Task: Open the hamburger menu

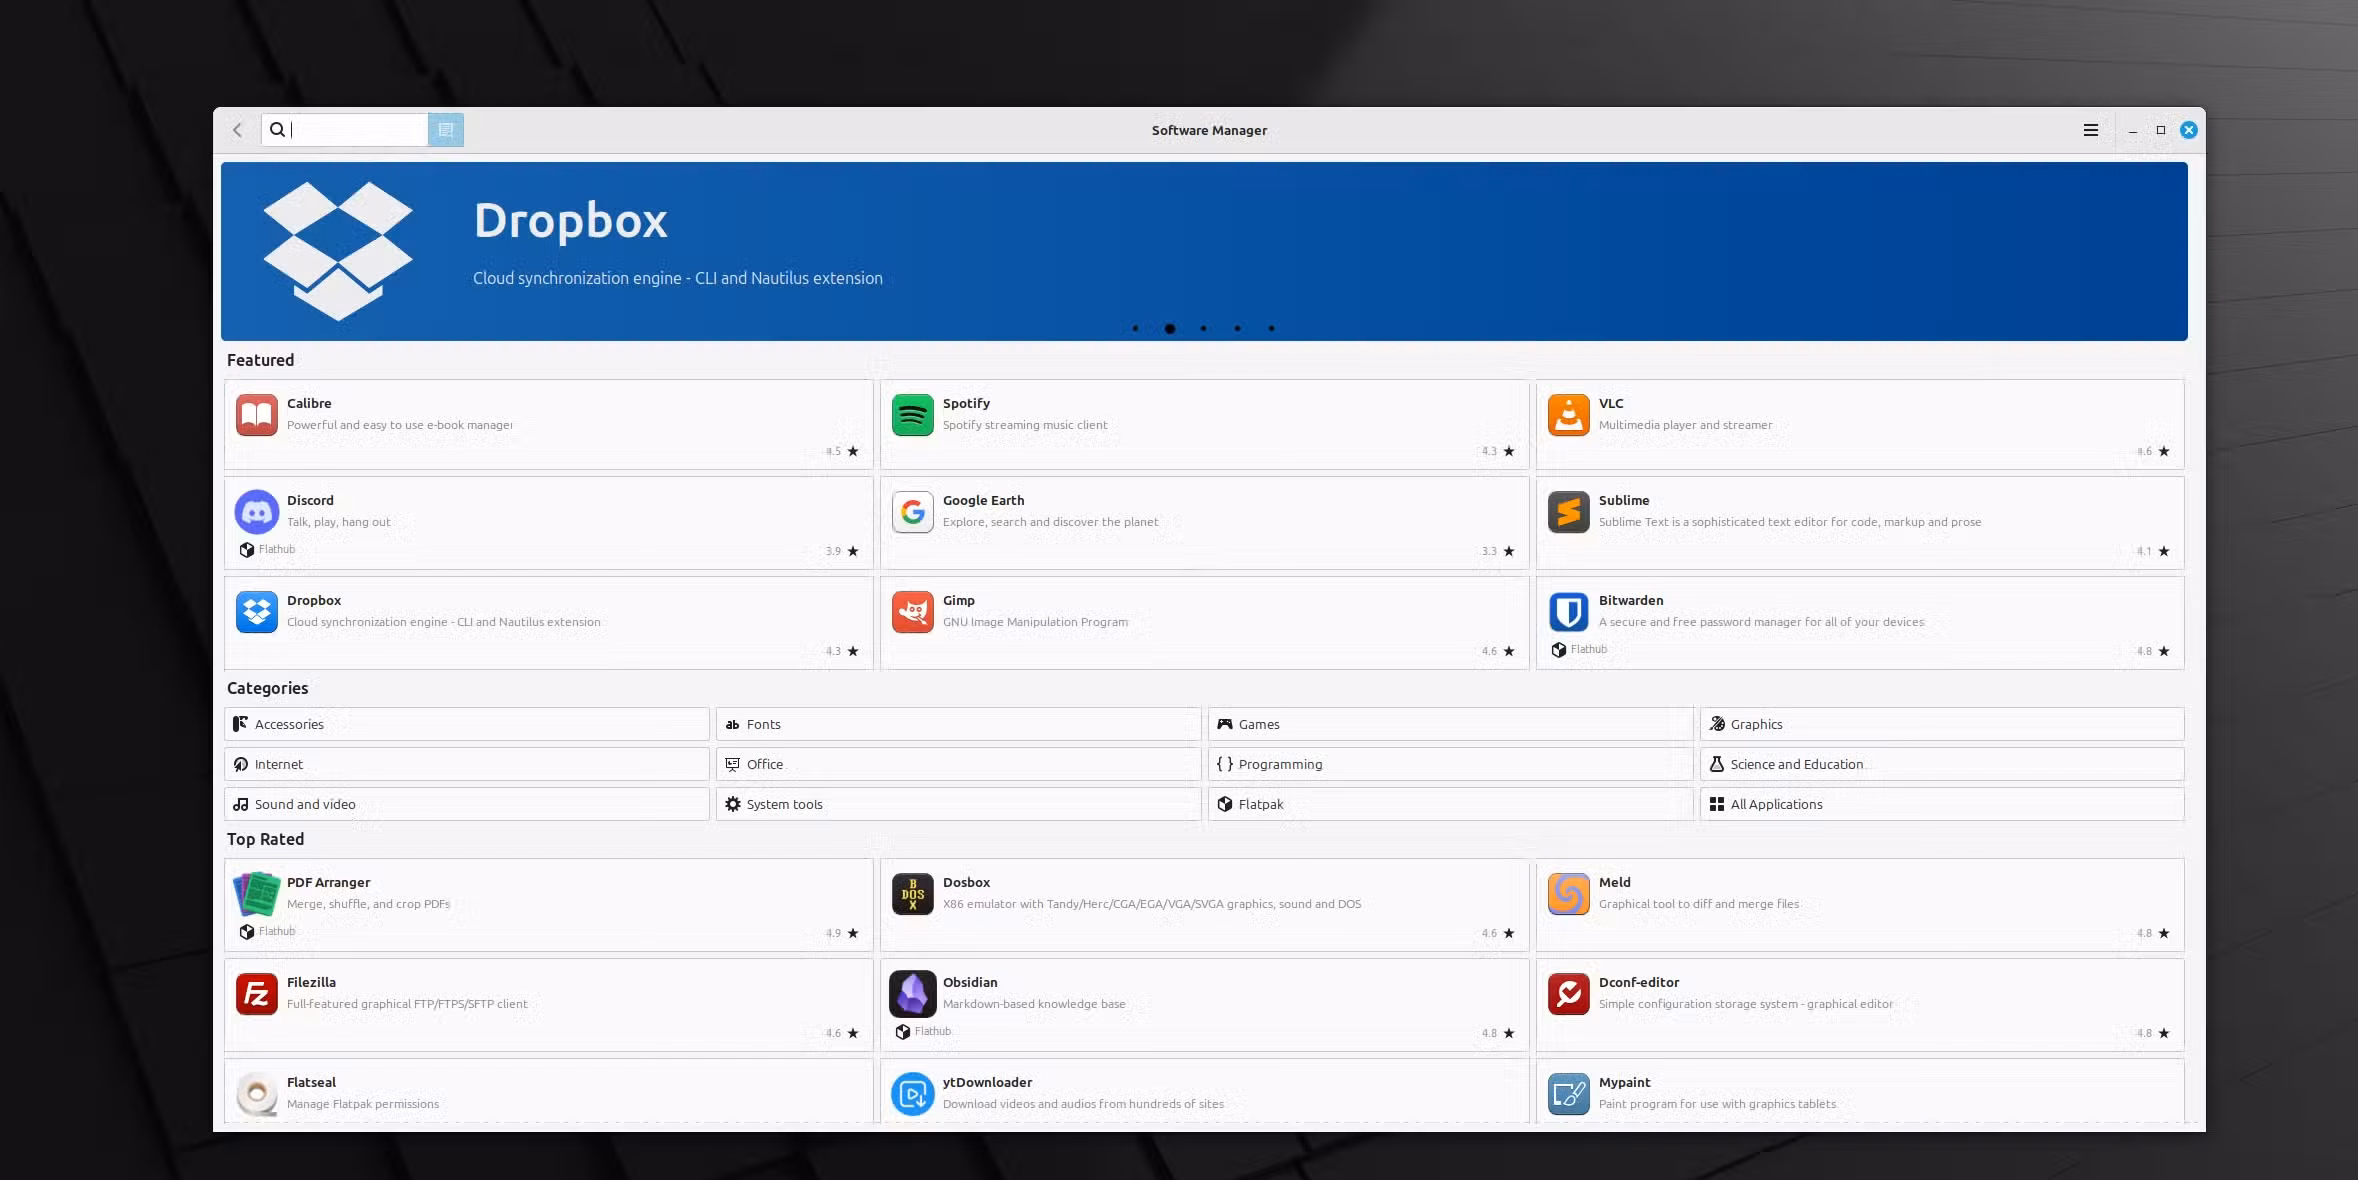Action: coord(2090,130)
